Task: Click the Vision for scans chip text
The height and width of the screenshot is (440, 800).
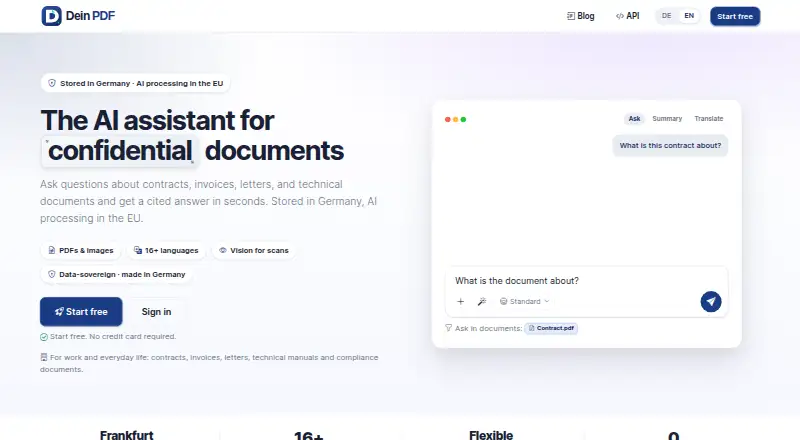Action: [259, 250]
